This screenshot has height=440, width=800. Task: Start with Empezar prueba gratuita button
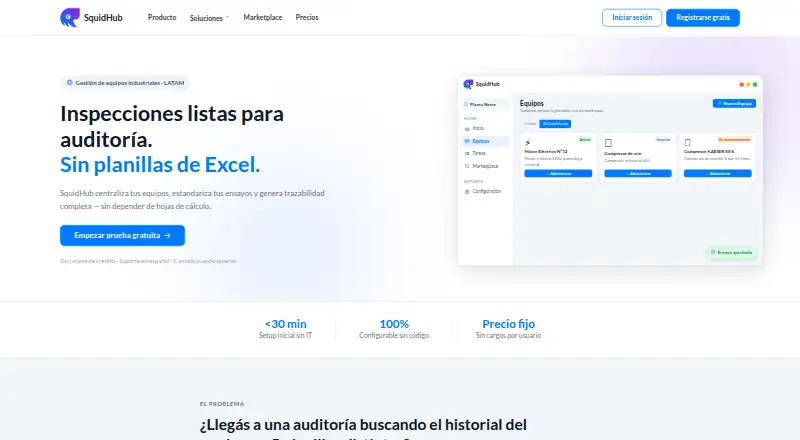coord(122,235)
